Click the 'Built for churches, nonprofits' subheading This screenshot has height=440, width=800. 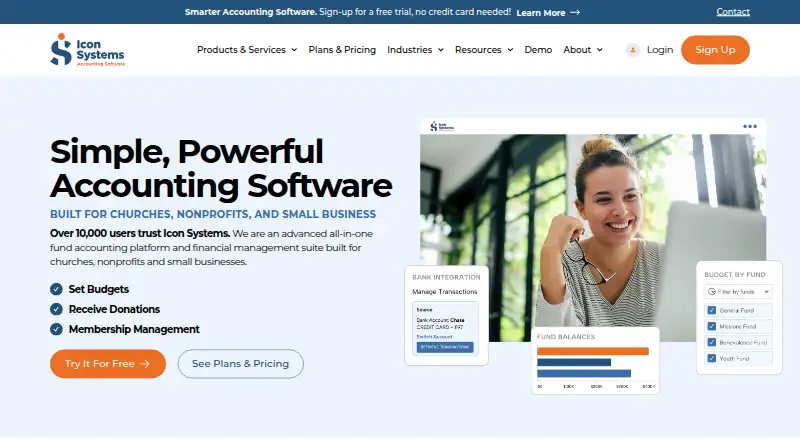click(x=213, y=214)
